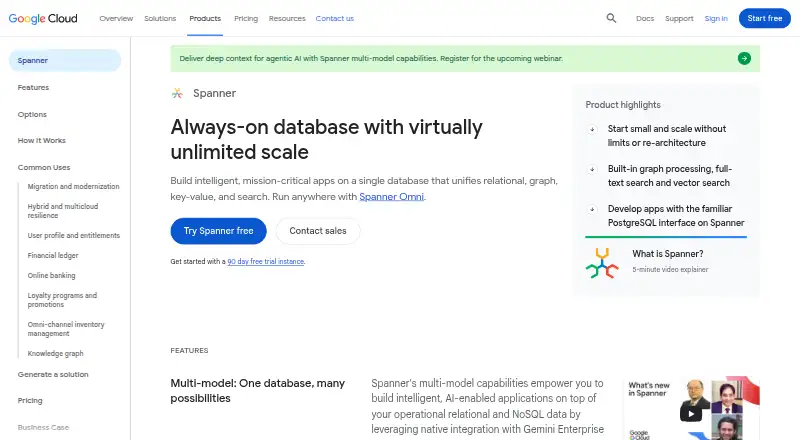
Task: Expand 'Develop apps with familiar PostgreSQL' arrow
Action: pyautogui.click(x=592, y=209)
